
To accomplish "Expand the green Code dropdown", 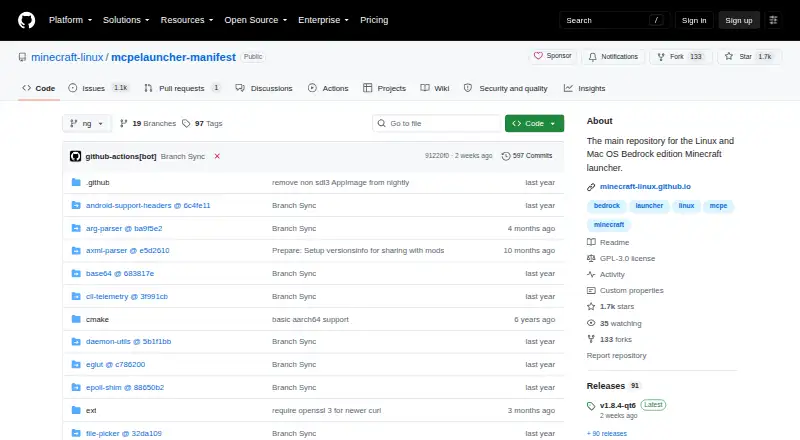I will pyautogui.click(x=534, y=124).
